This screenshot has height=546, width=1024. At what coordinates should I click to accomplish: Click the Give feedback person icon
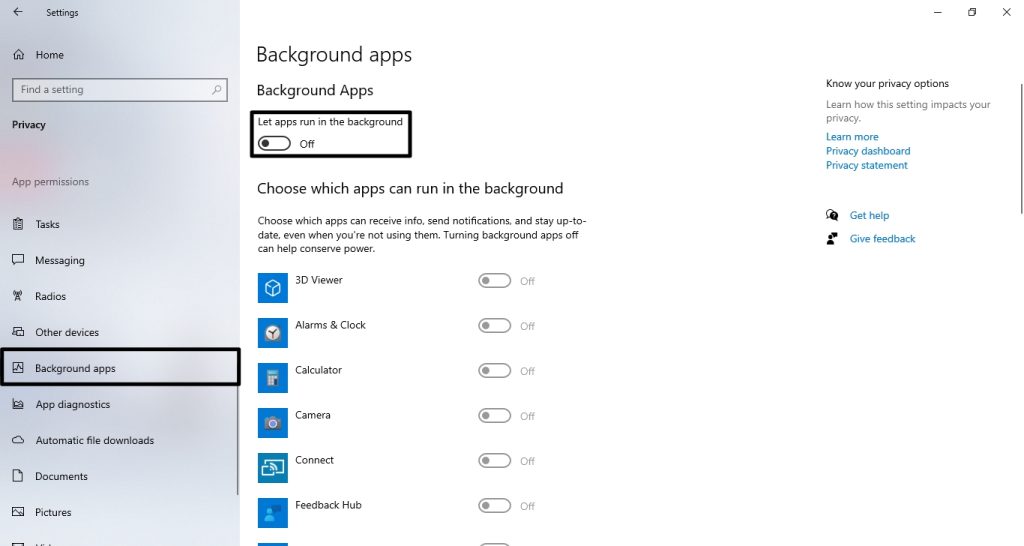[832, 238]
